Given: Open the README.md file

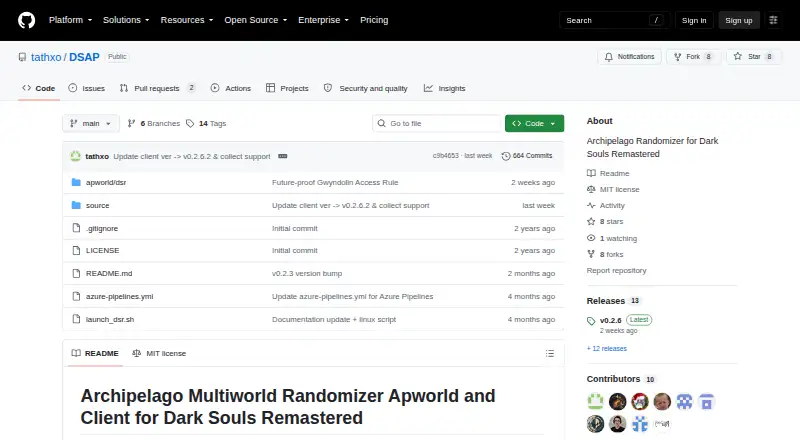Looking at the screenshot, I should pyautogui.click(x=109, y=274).
